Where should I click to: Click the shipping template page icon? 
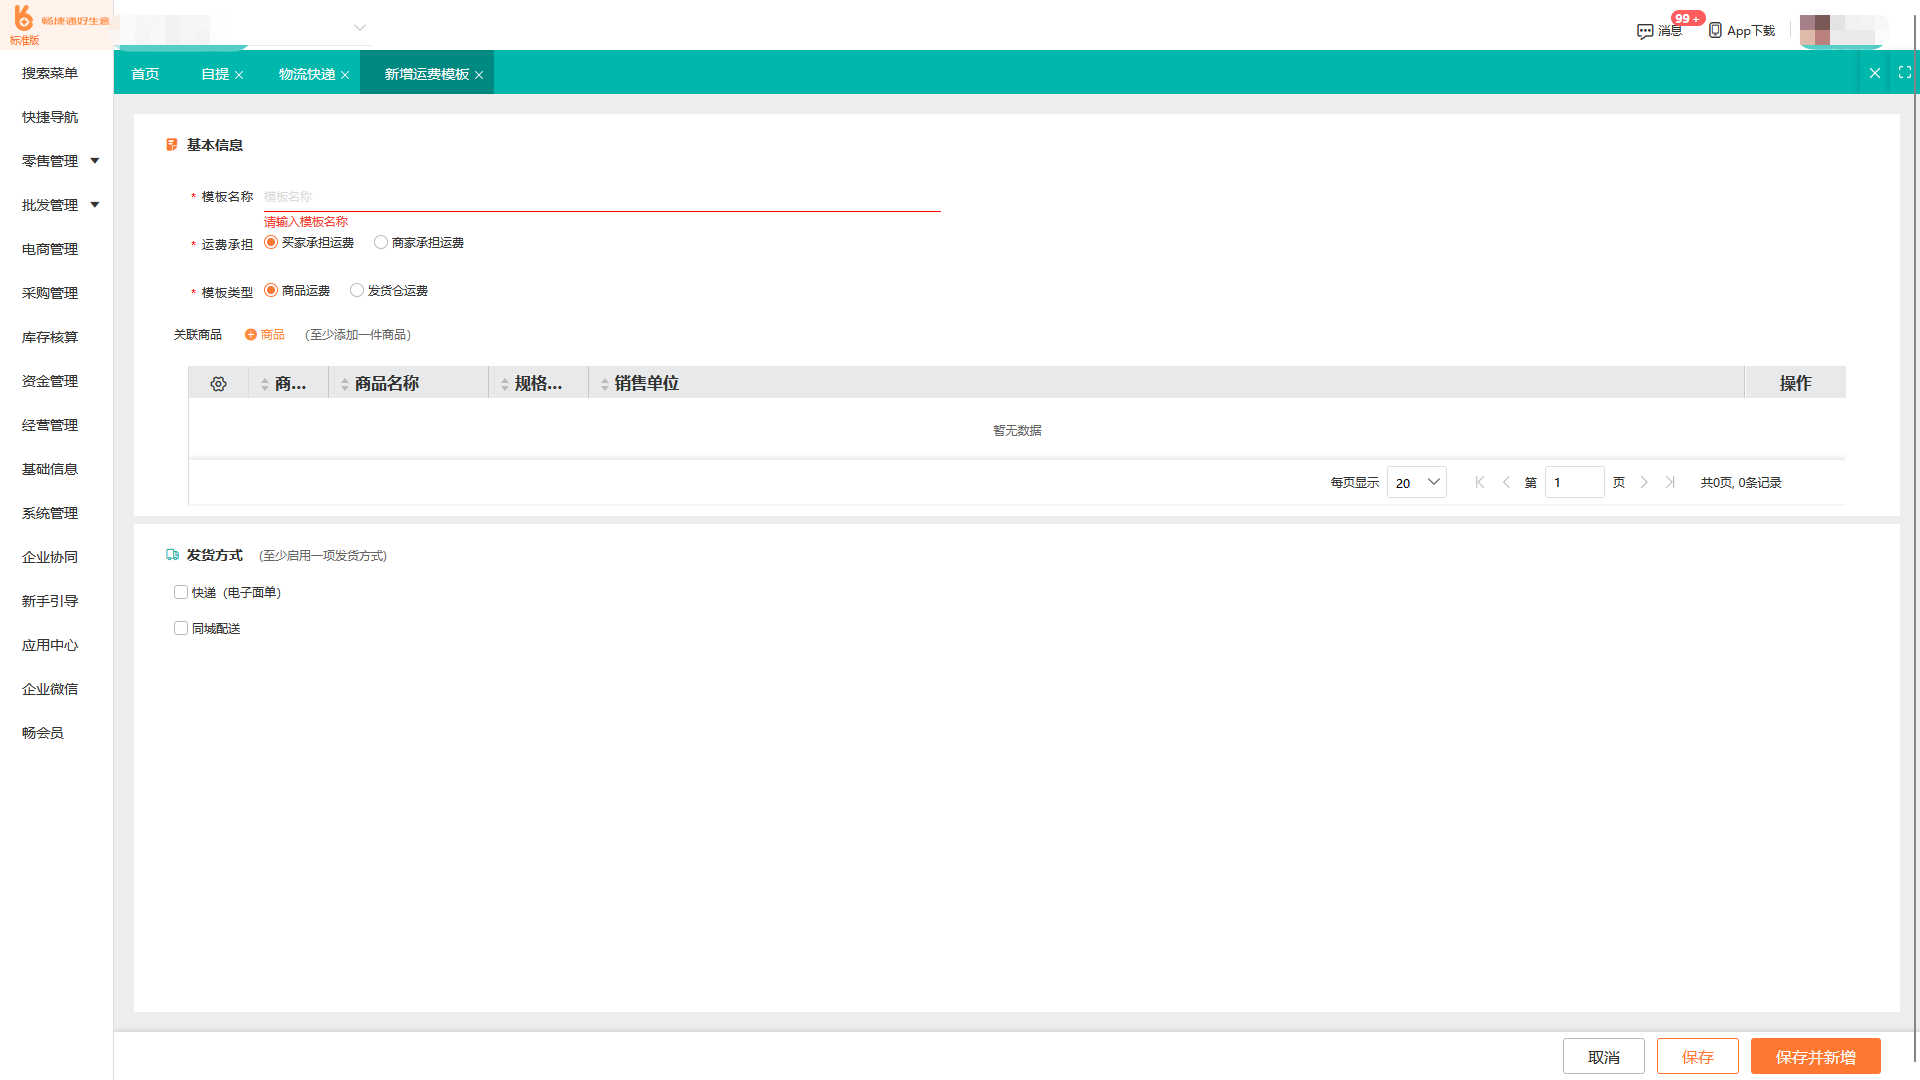click(171, 144)
